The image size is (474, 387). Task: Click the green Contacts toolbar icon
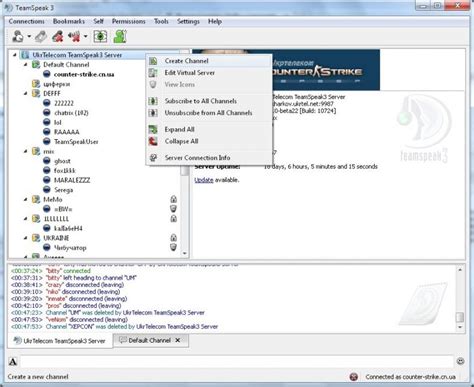[x=120, y=36]
